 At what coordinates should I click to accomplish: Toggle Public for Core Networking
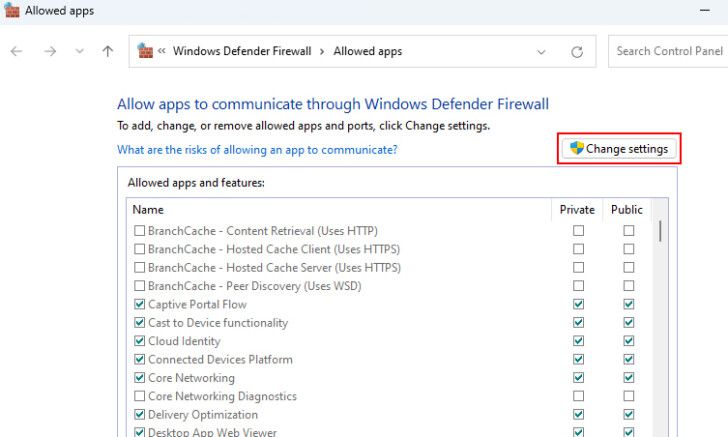tap(629, 378)
